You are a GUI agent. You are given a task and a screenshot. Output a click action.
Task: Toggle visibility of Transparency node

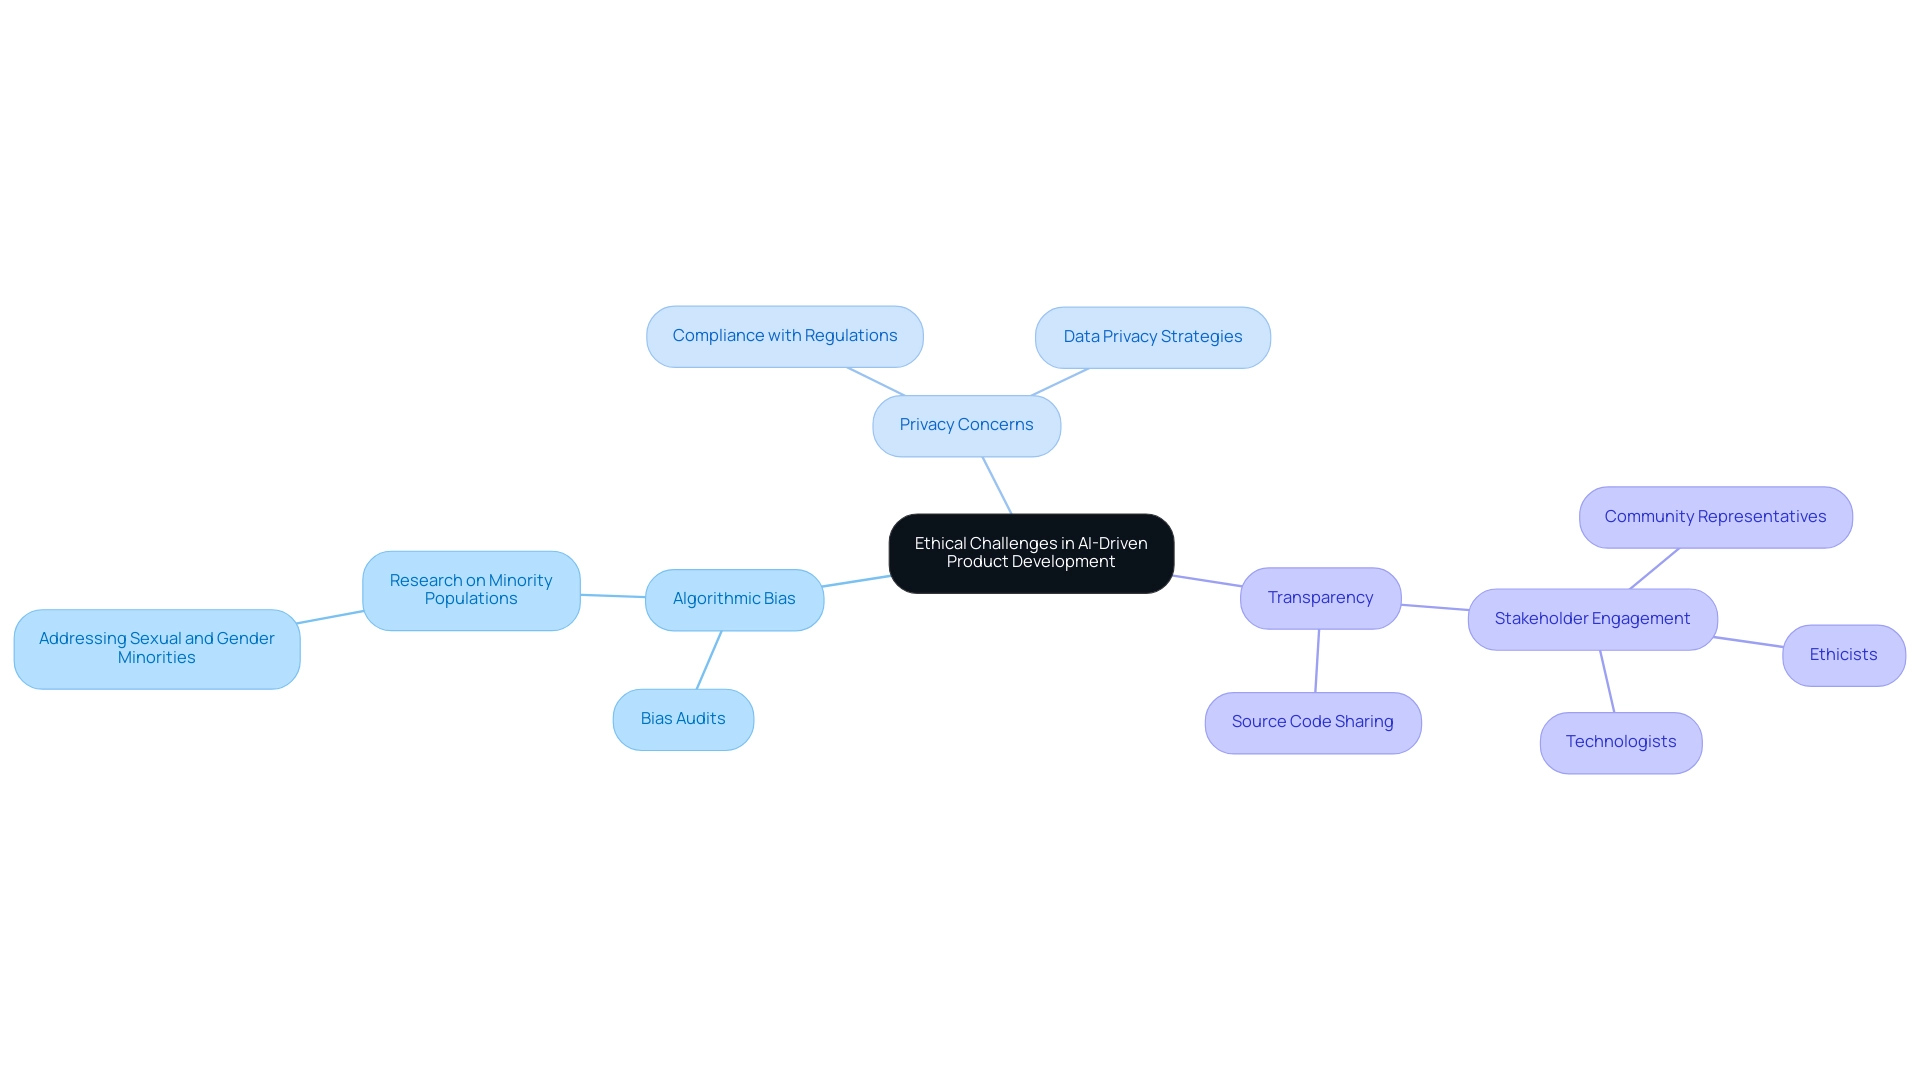(x=1320, y=598)
